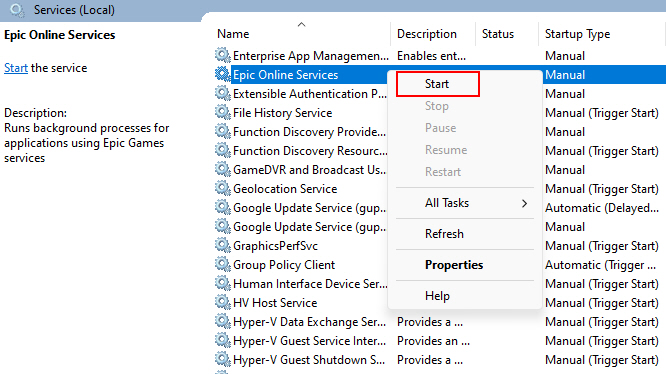
Task: Click the Epic Online Services heading in left pane
Action: [59, 35]
